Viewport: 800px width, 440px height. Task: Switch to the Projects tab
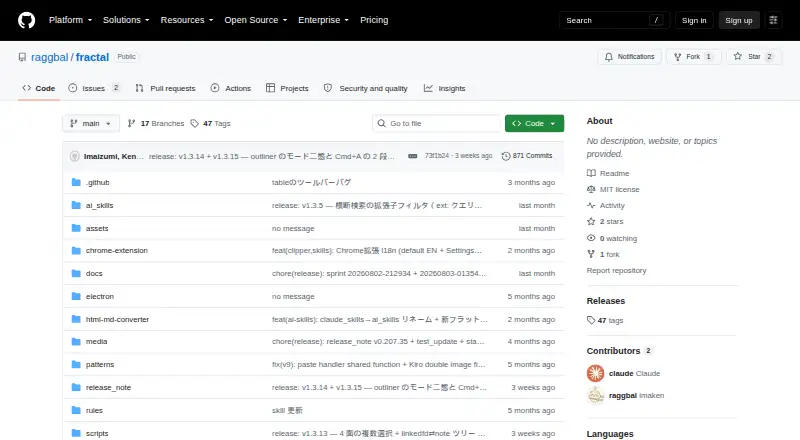point(287,88)
